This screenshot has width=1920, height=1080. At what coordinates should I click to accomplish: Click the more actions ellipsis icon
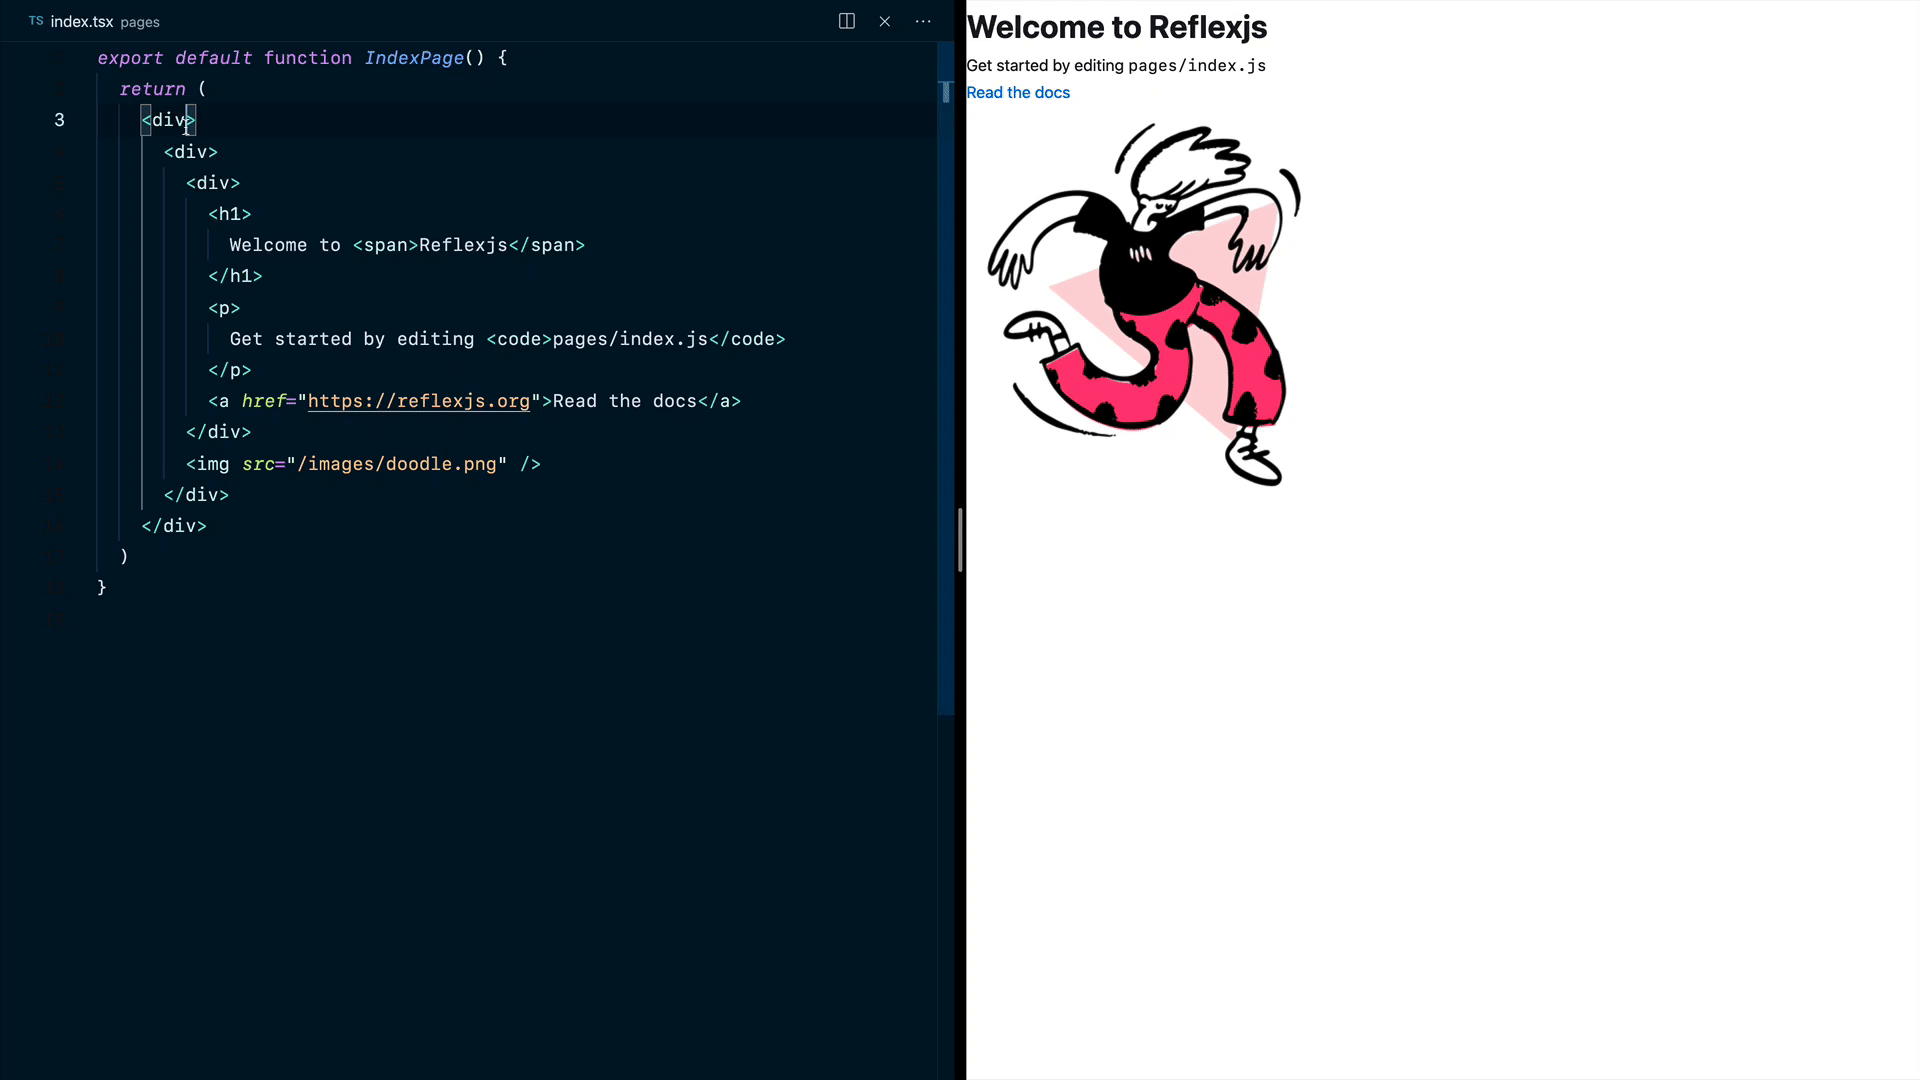coord(923,21)
